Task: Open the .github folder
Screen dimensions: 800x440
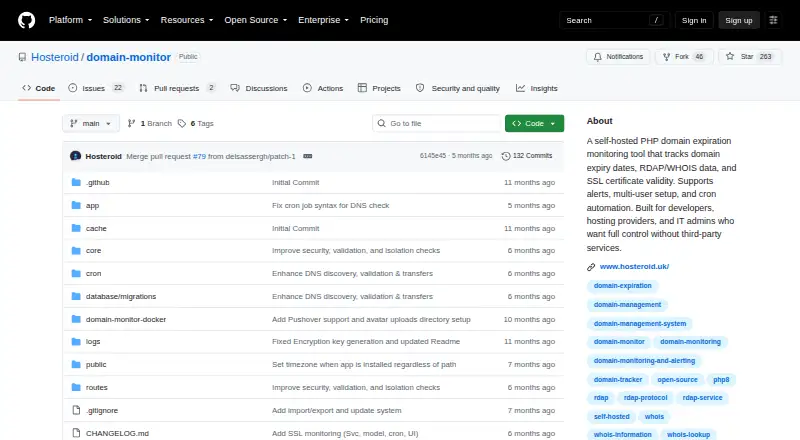Action: pos(97,182)
